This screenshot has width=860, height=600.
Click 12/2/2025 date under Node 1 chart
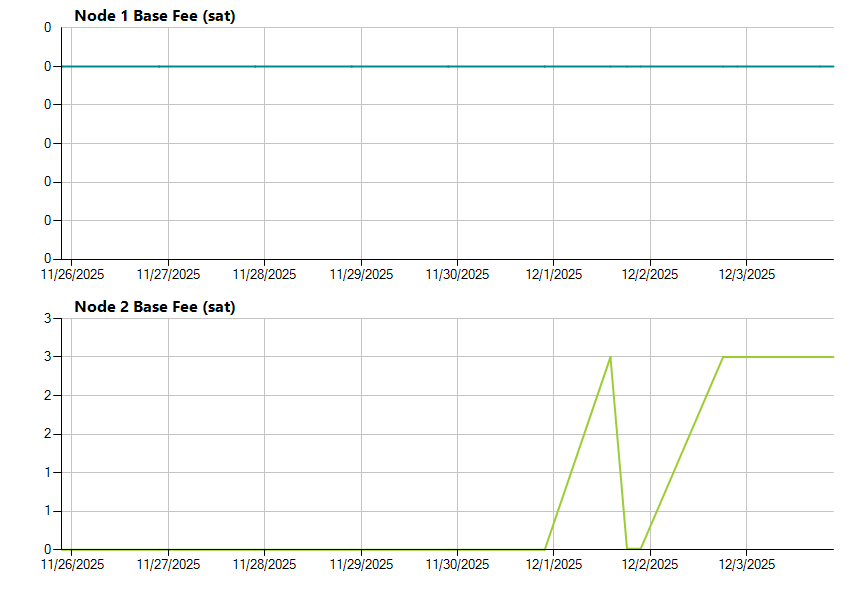[x=650, y=274]
